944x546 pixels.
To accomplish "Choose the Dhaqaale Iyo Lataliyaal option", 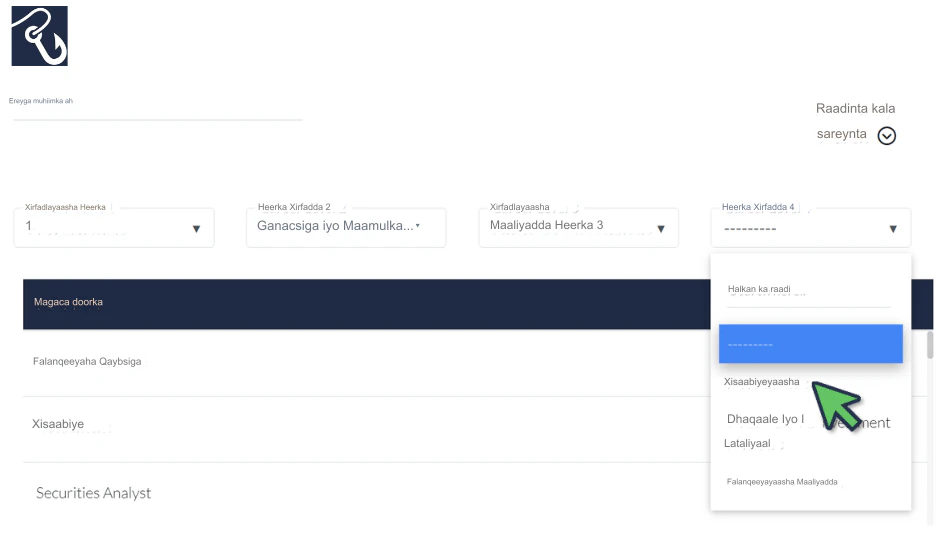I will click(807, 431).
